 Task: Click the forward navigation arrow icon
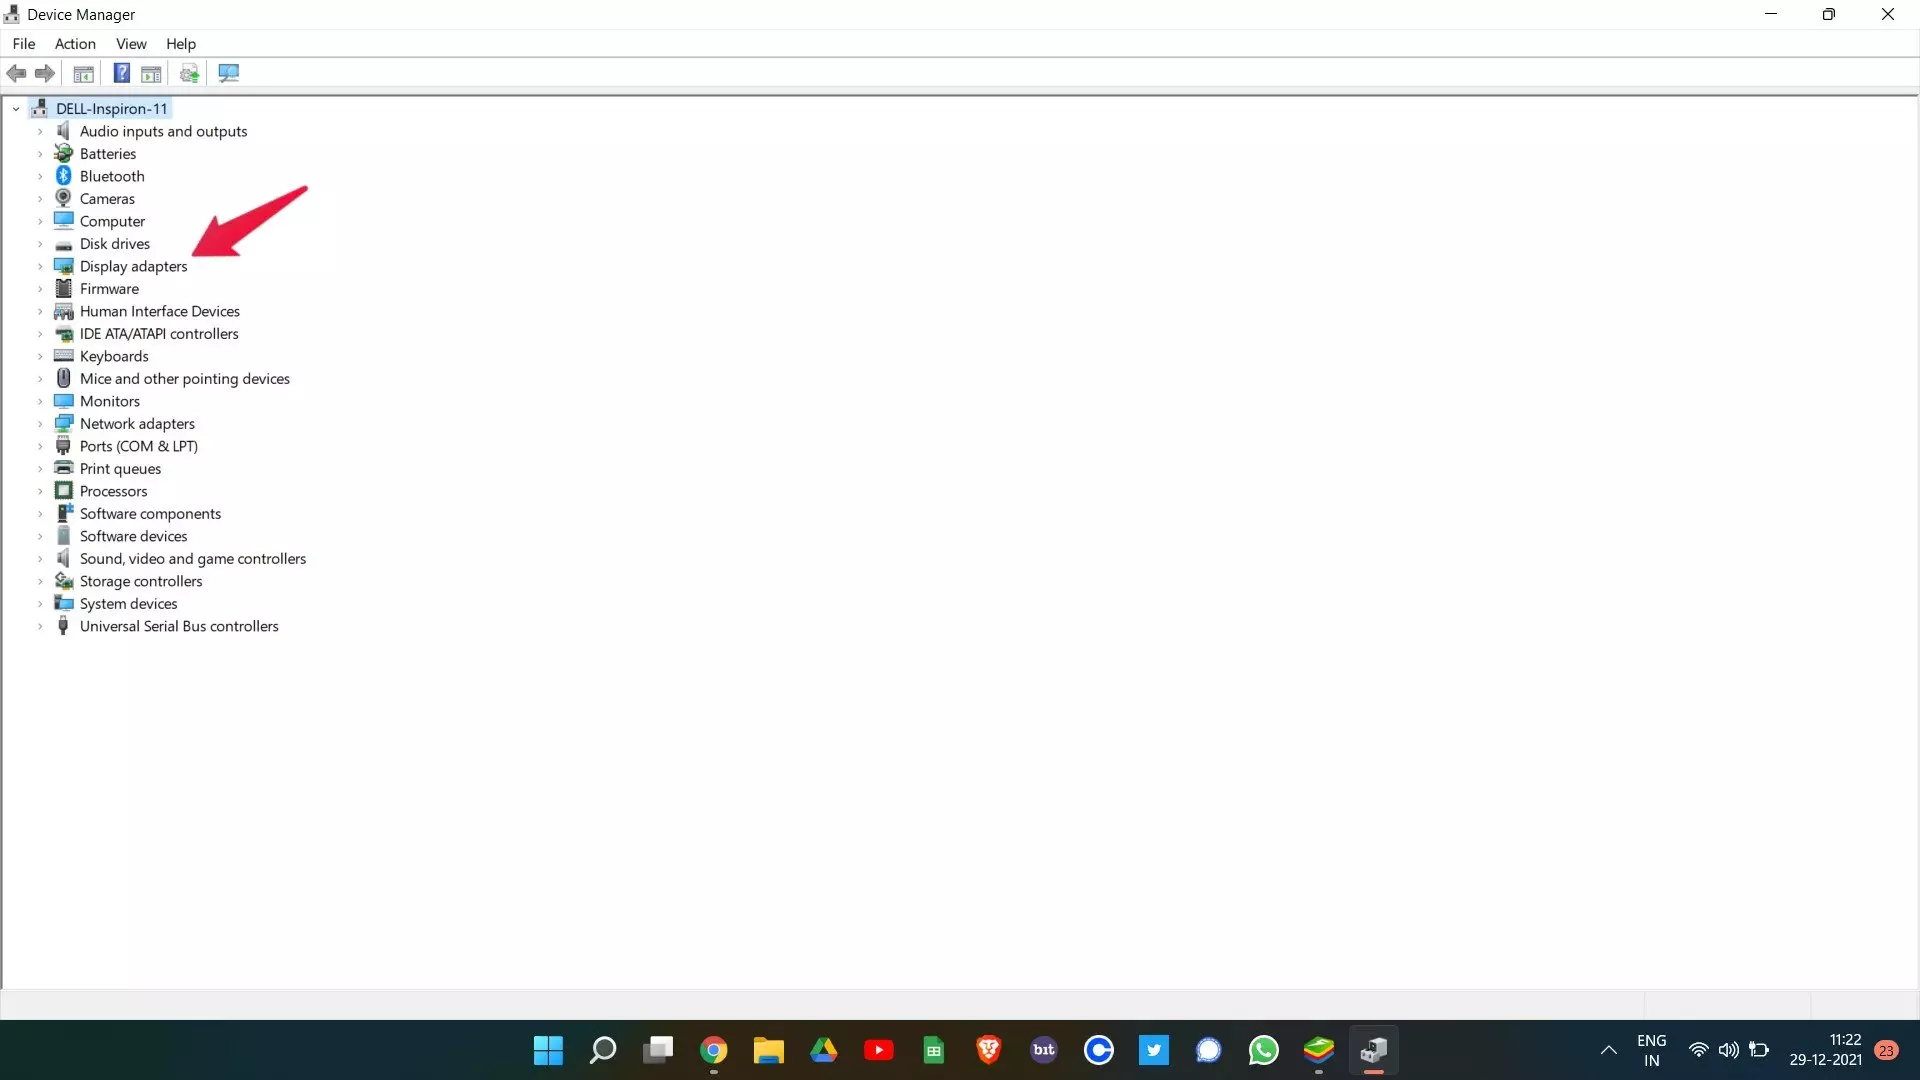pos(45,73)
